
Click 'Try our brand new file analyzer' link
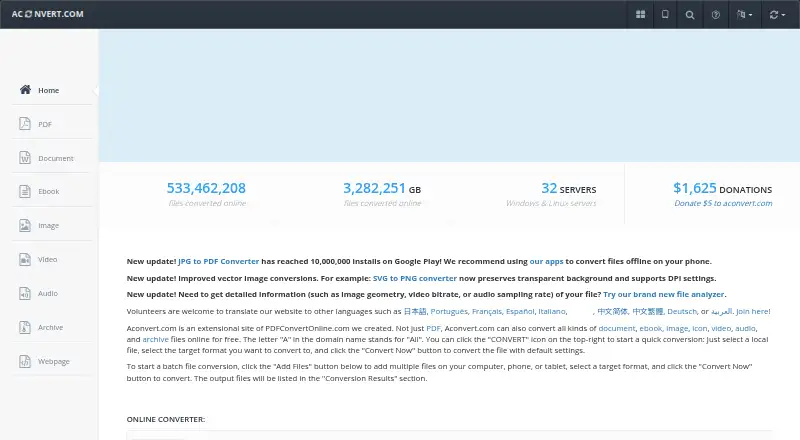(663, 295)
